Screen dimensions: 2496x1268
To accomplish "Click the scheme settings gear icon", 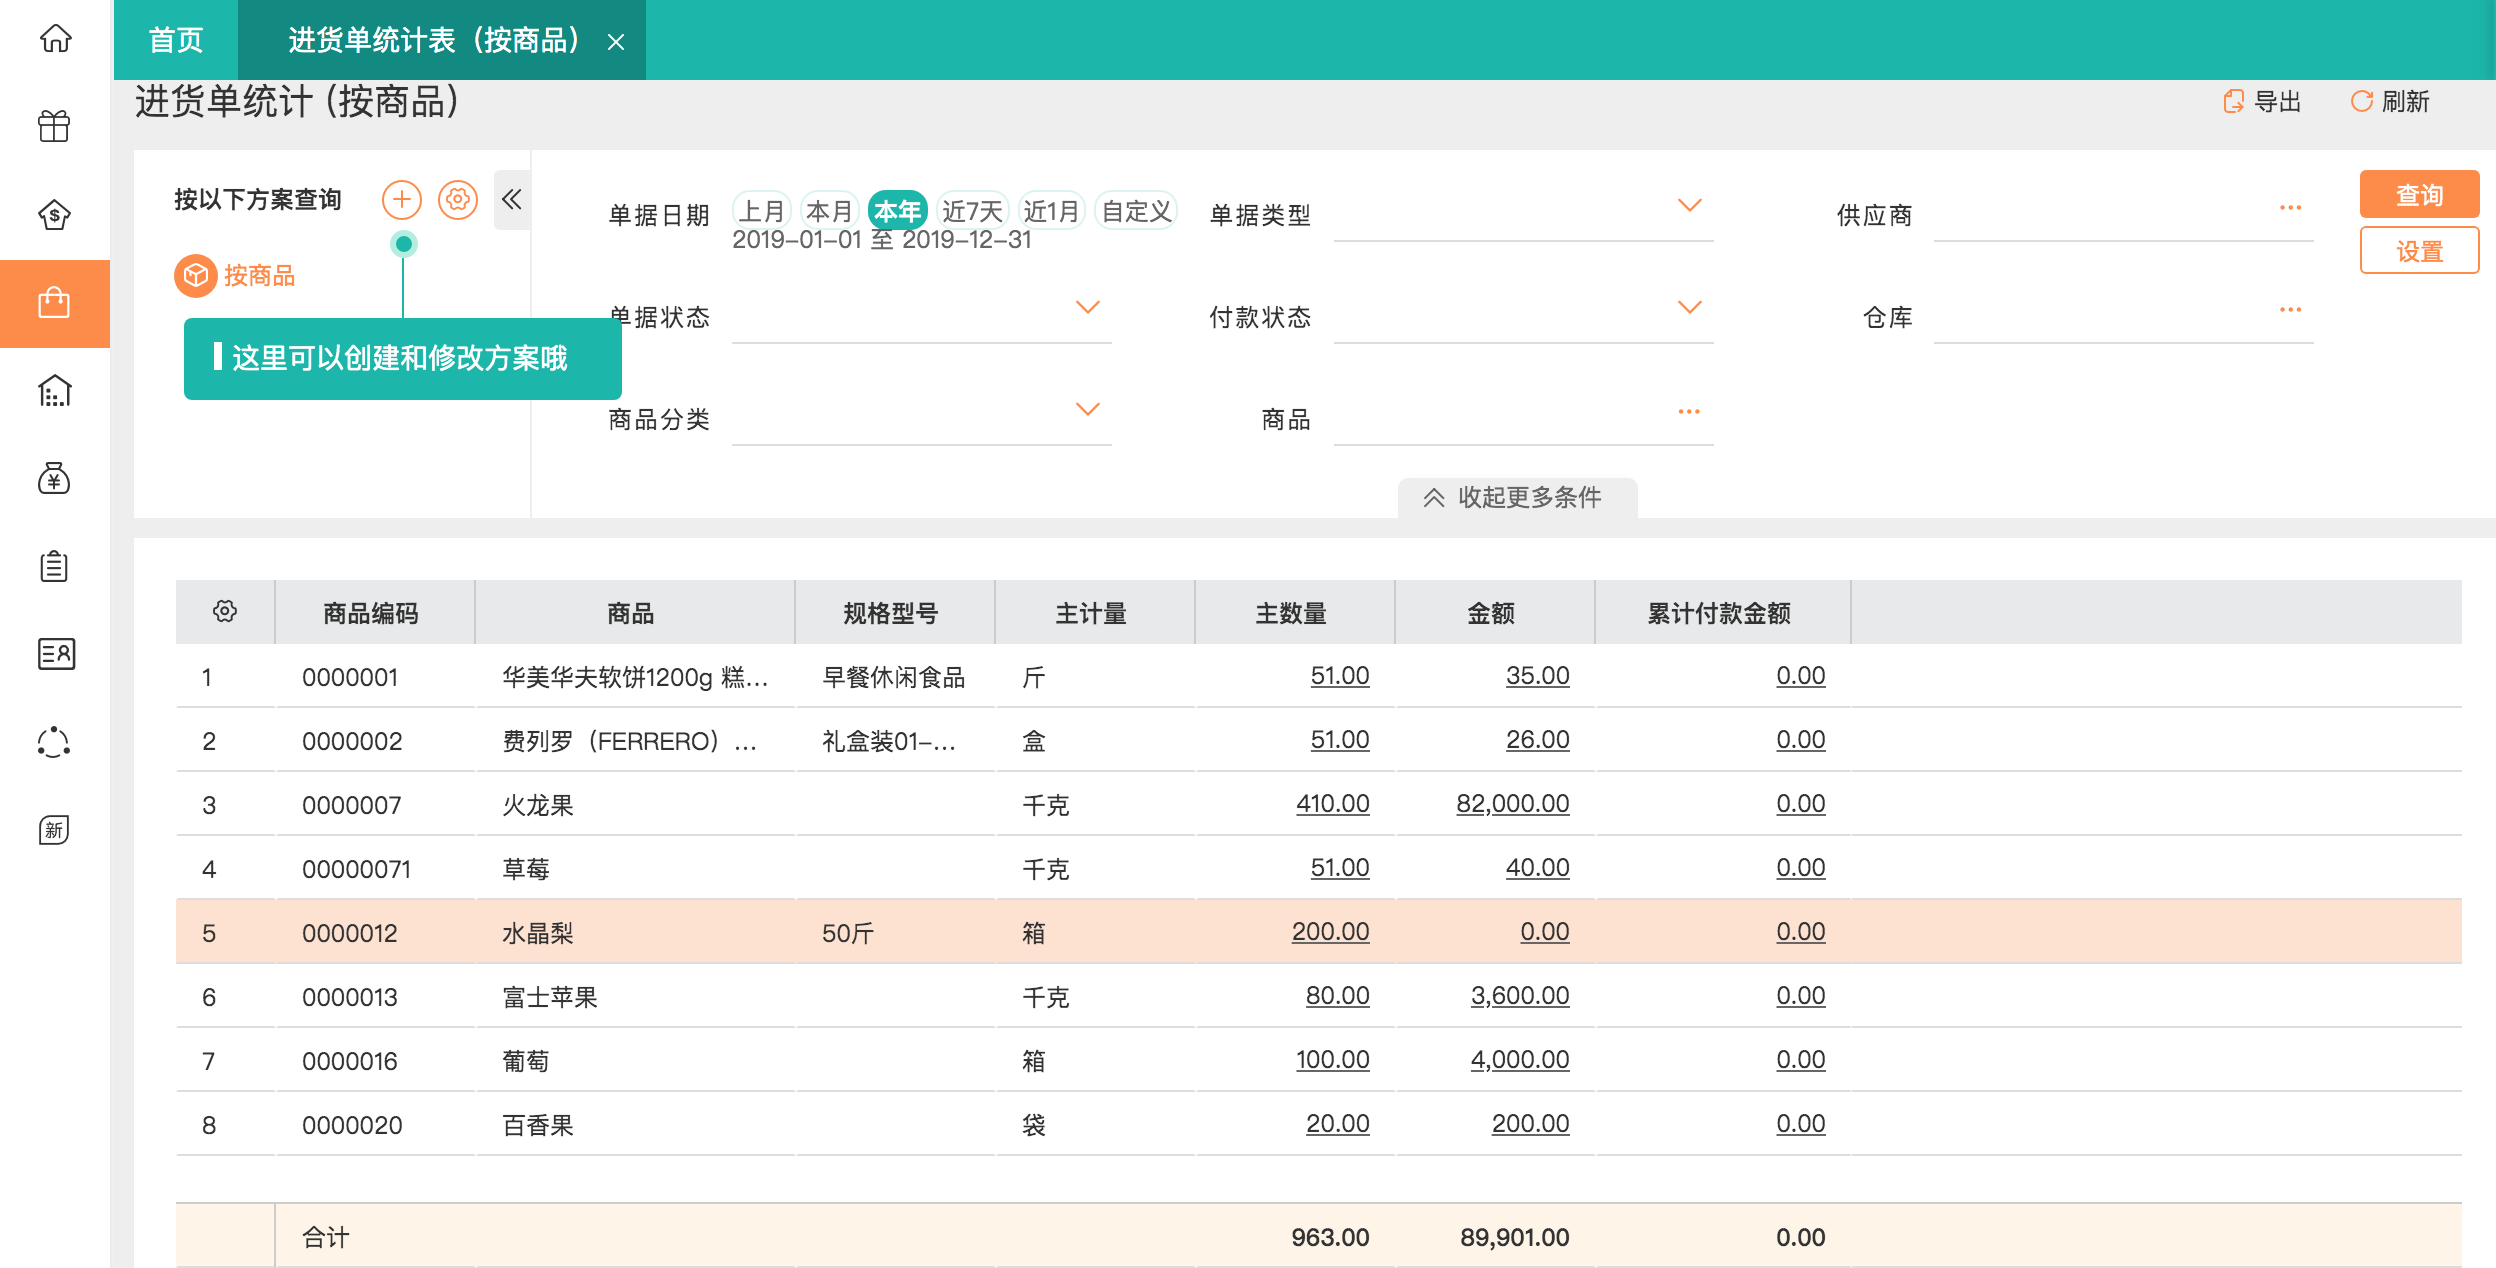I will click(x=457, y=199).
